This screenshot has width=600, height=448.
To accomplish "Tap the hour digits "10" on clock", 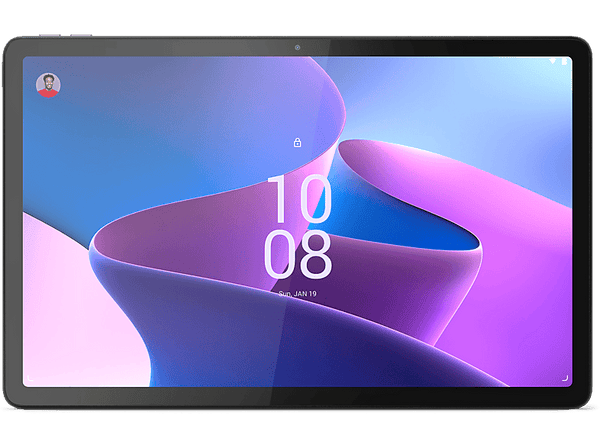I will pyautogui.click(x=298, y=199).
